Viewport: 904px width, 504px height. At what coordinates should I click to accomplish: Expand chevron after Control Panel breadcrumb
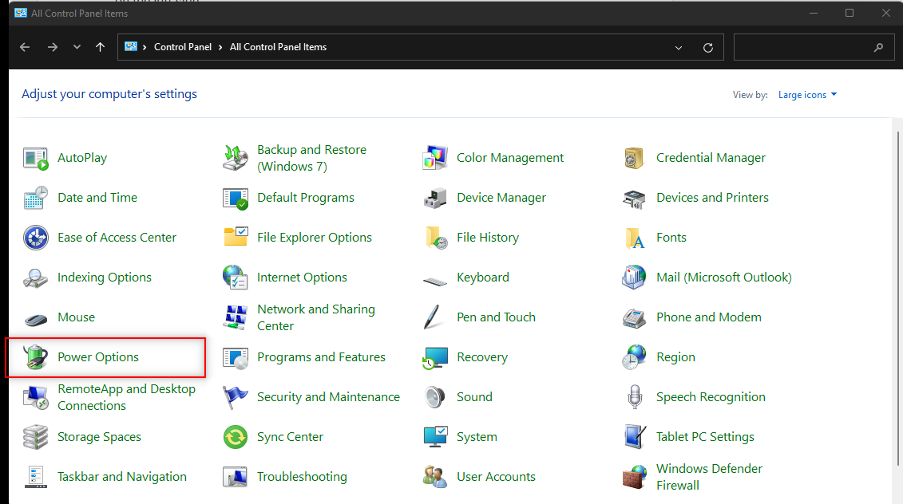tap(221, 47)
